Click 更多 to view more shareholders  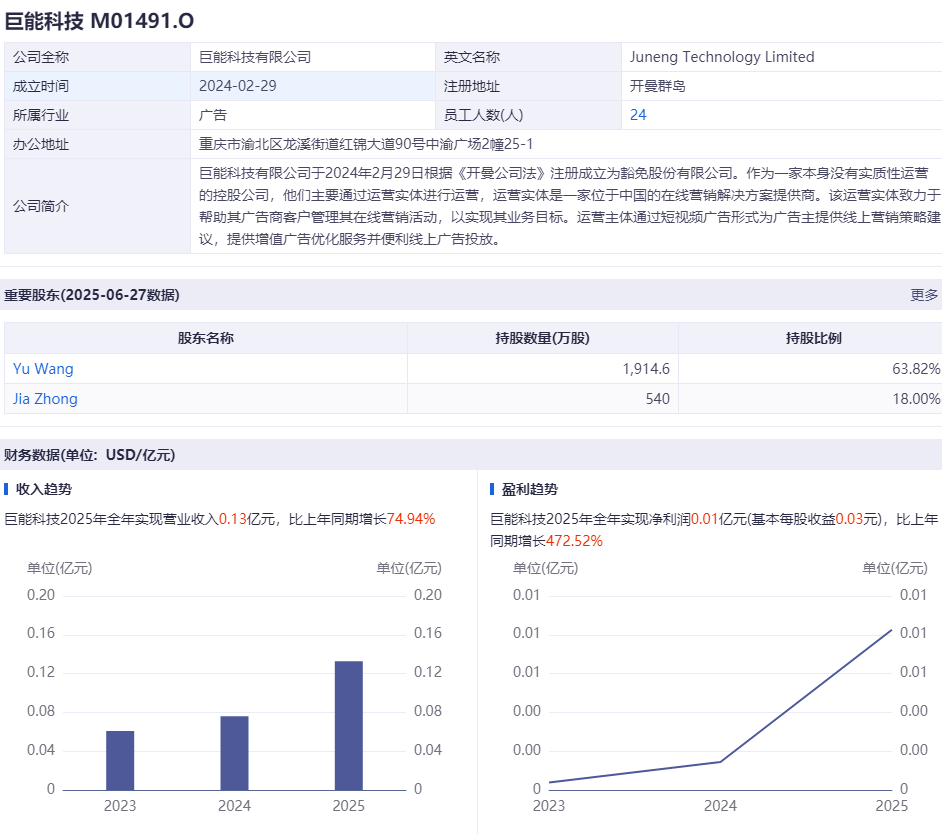924,295
